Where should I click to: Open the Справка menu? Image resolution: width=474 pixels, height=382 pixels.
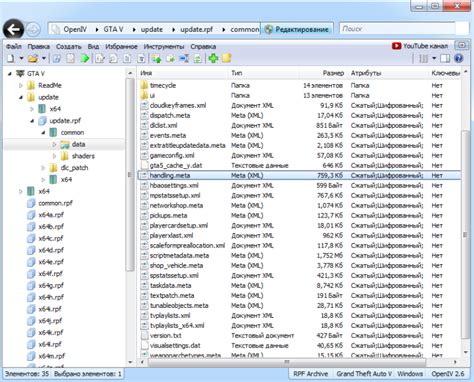(x=203, y=46)
